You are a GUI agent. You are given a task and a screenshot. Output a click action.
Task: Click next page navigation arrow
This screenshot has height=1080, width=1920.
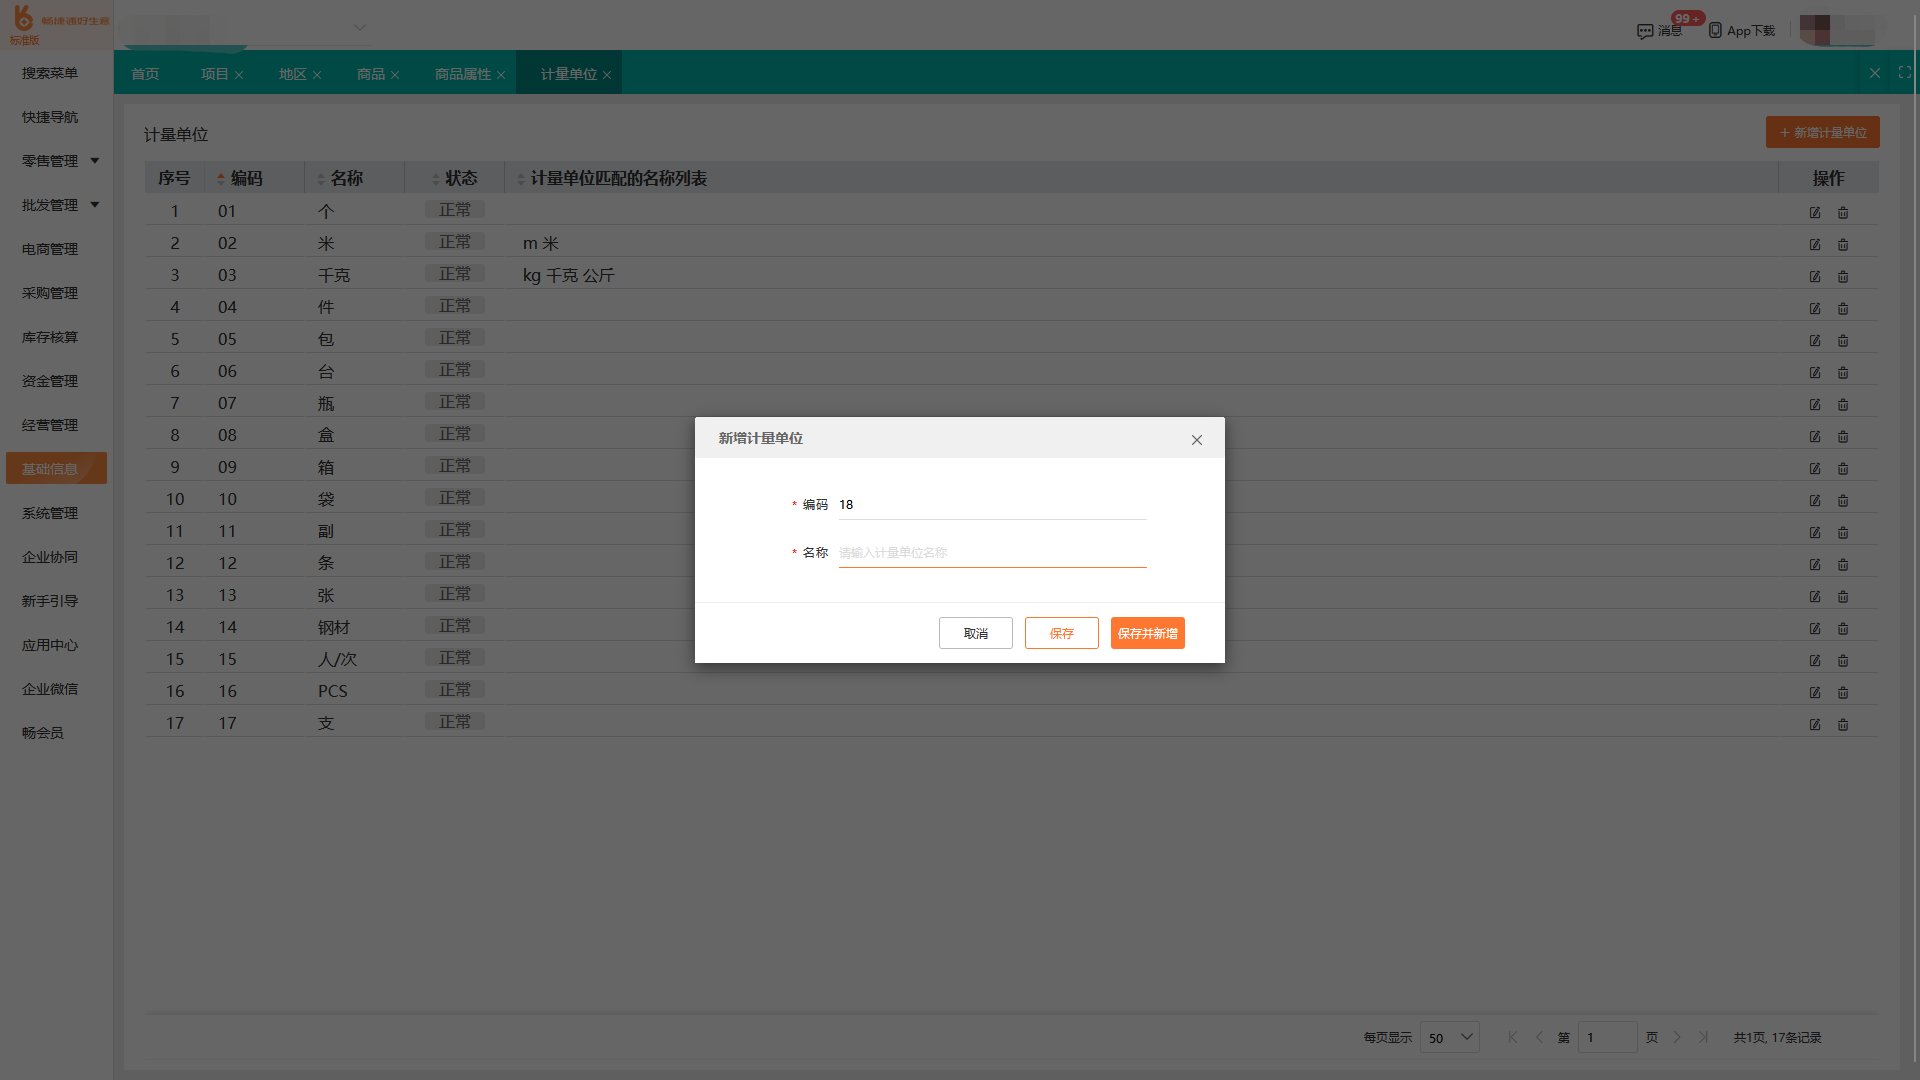coord(1675,1038)
